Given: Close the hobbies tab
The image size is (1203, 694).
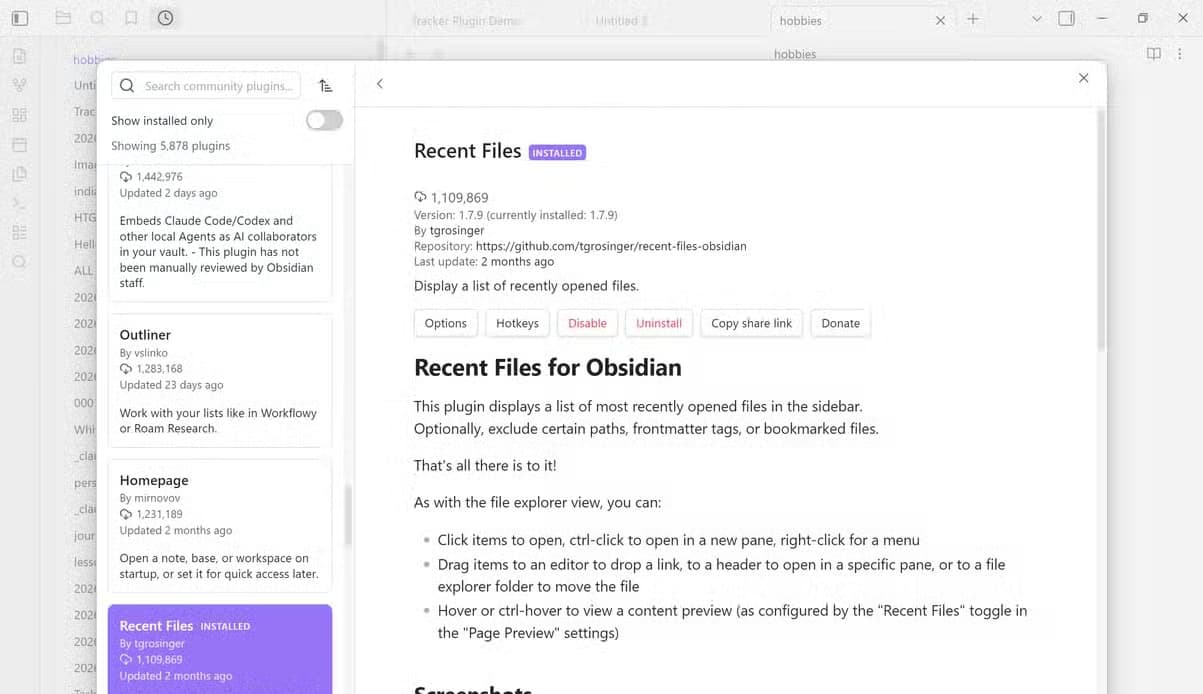Looking at the screenshot, I should click(x=940, y=20).
